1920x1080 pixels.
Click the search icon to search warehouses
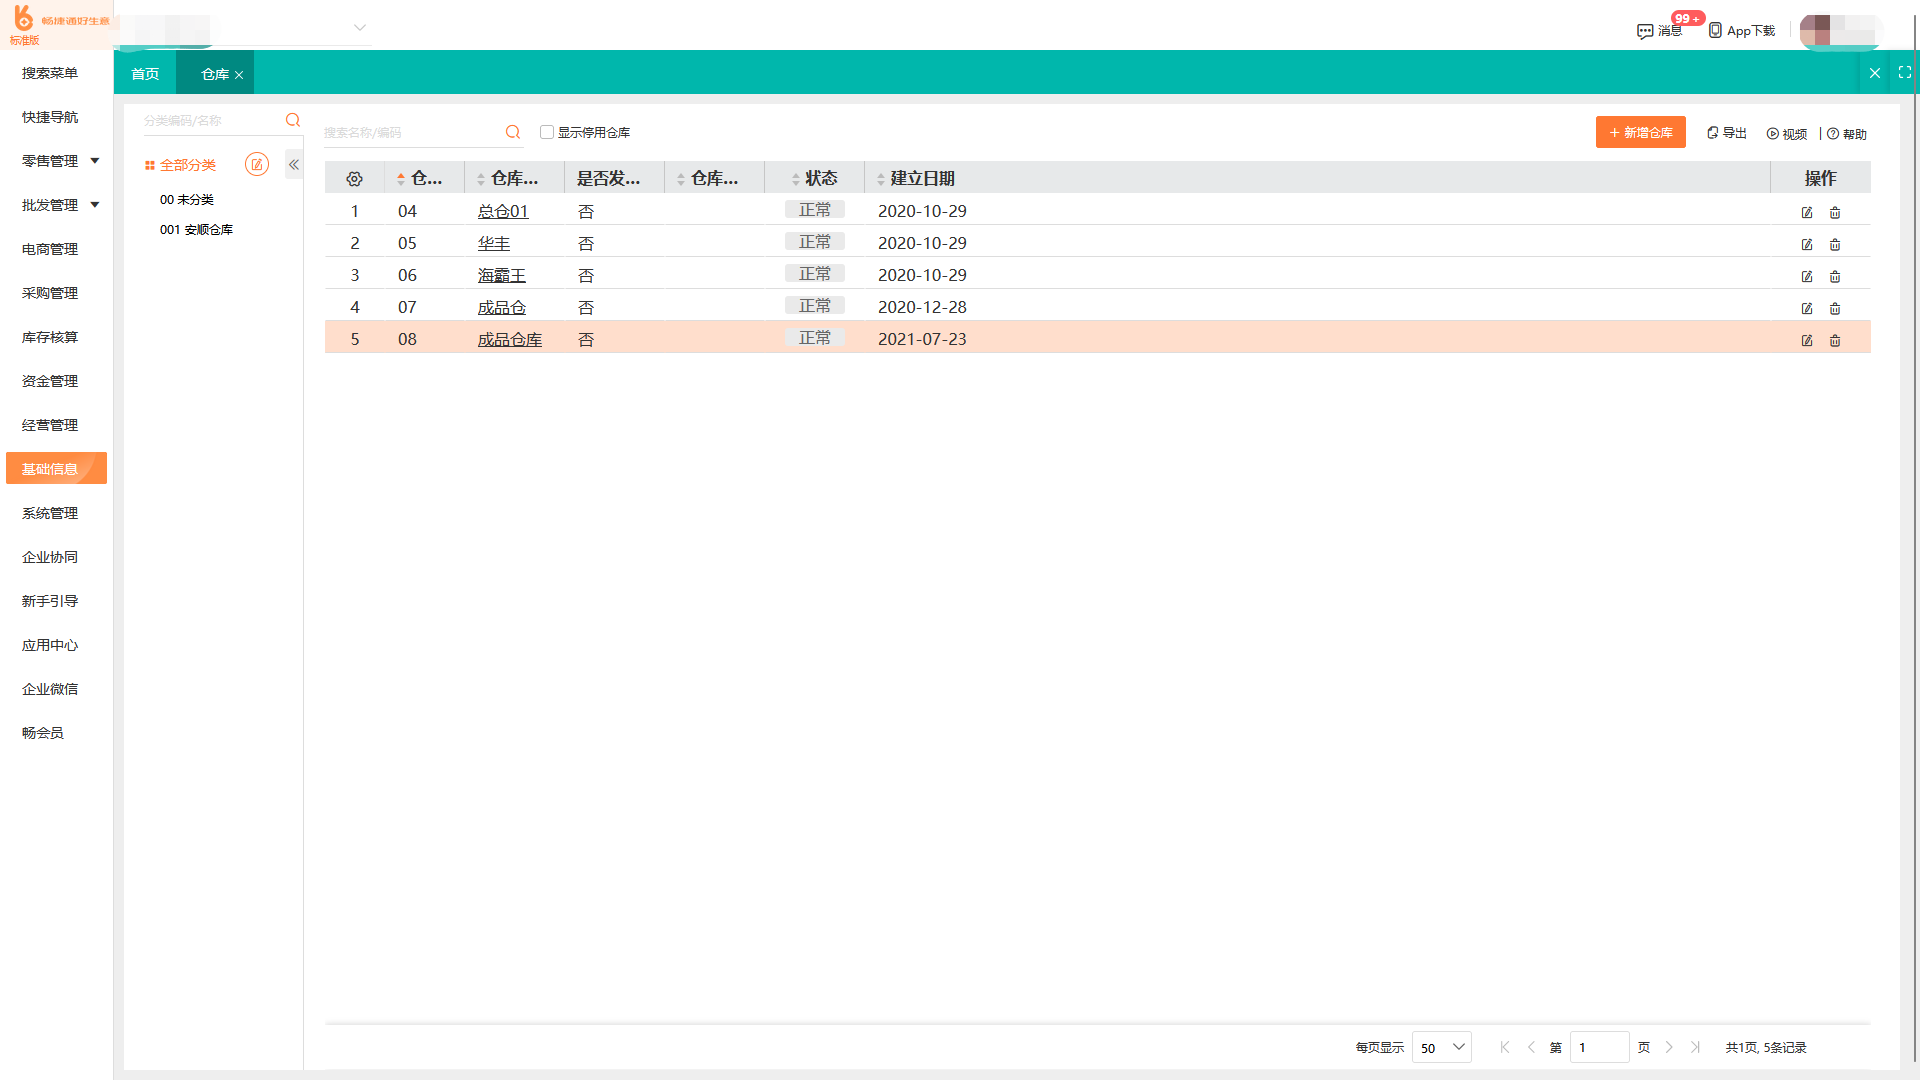click(514, 132)
